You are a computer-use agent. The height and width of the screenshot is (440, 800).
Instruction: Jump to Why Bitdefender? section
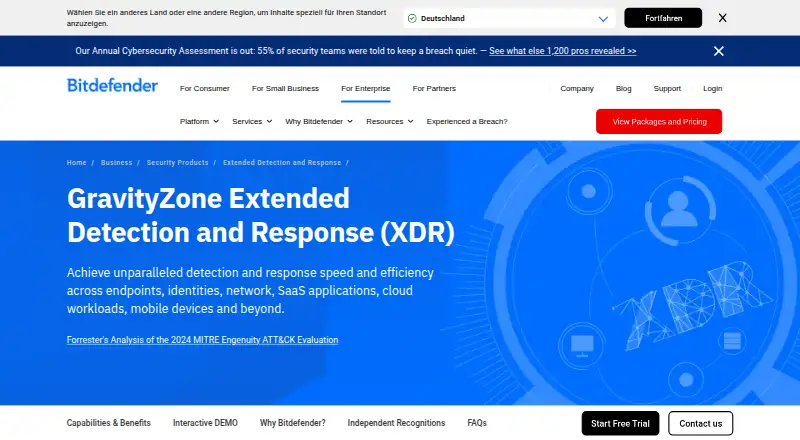pos(292,423)
